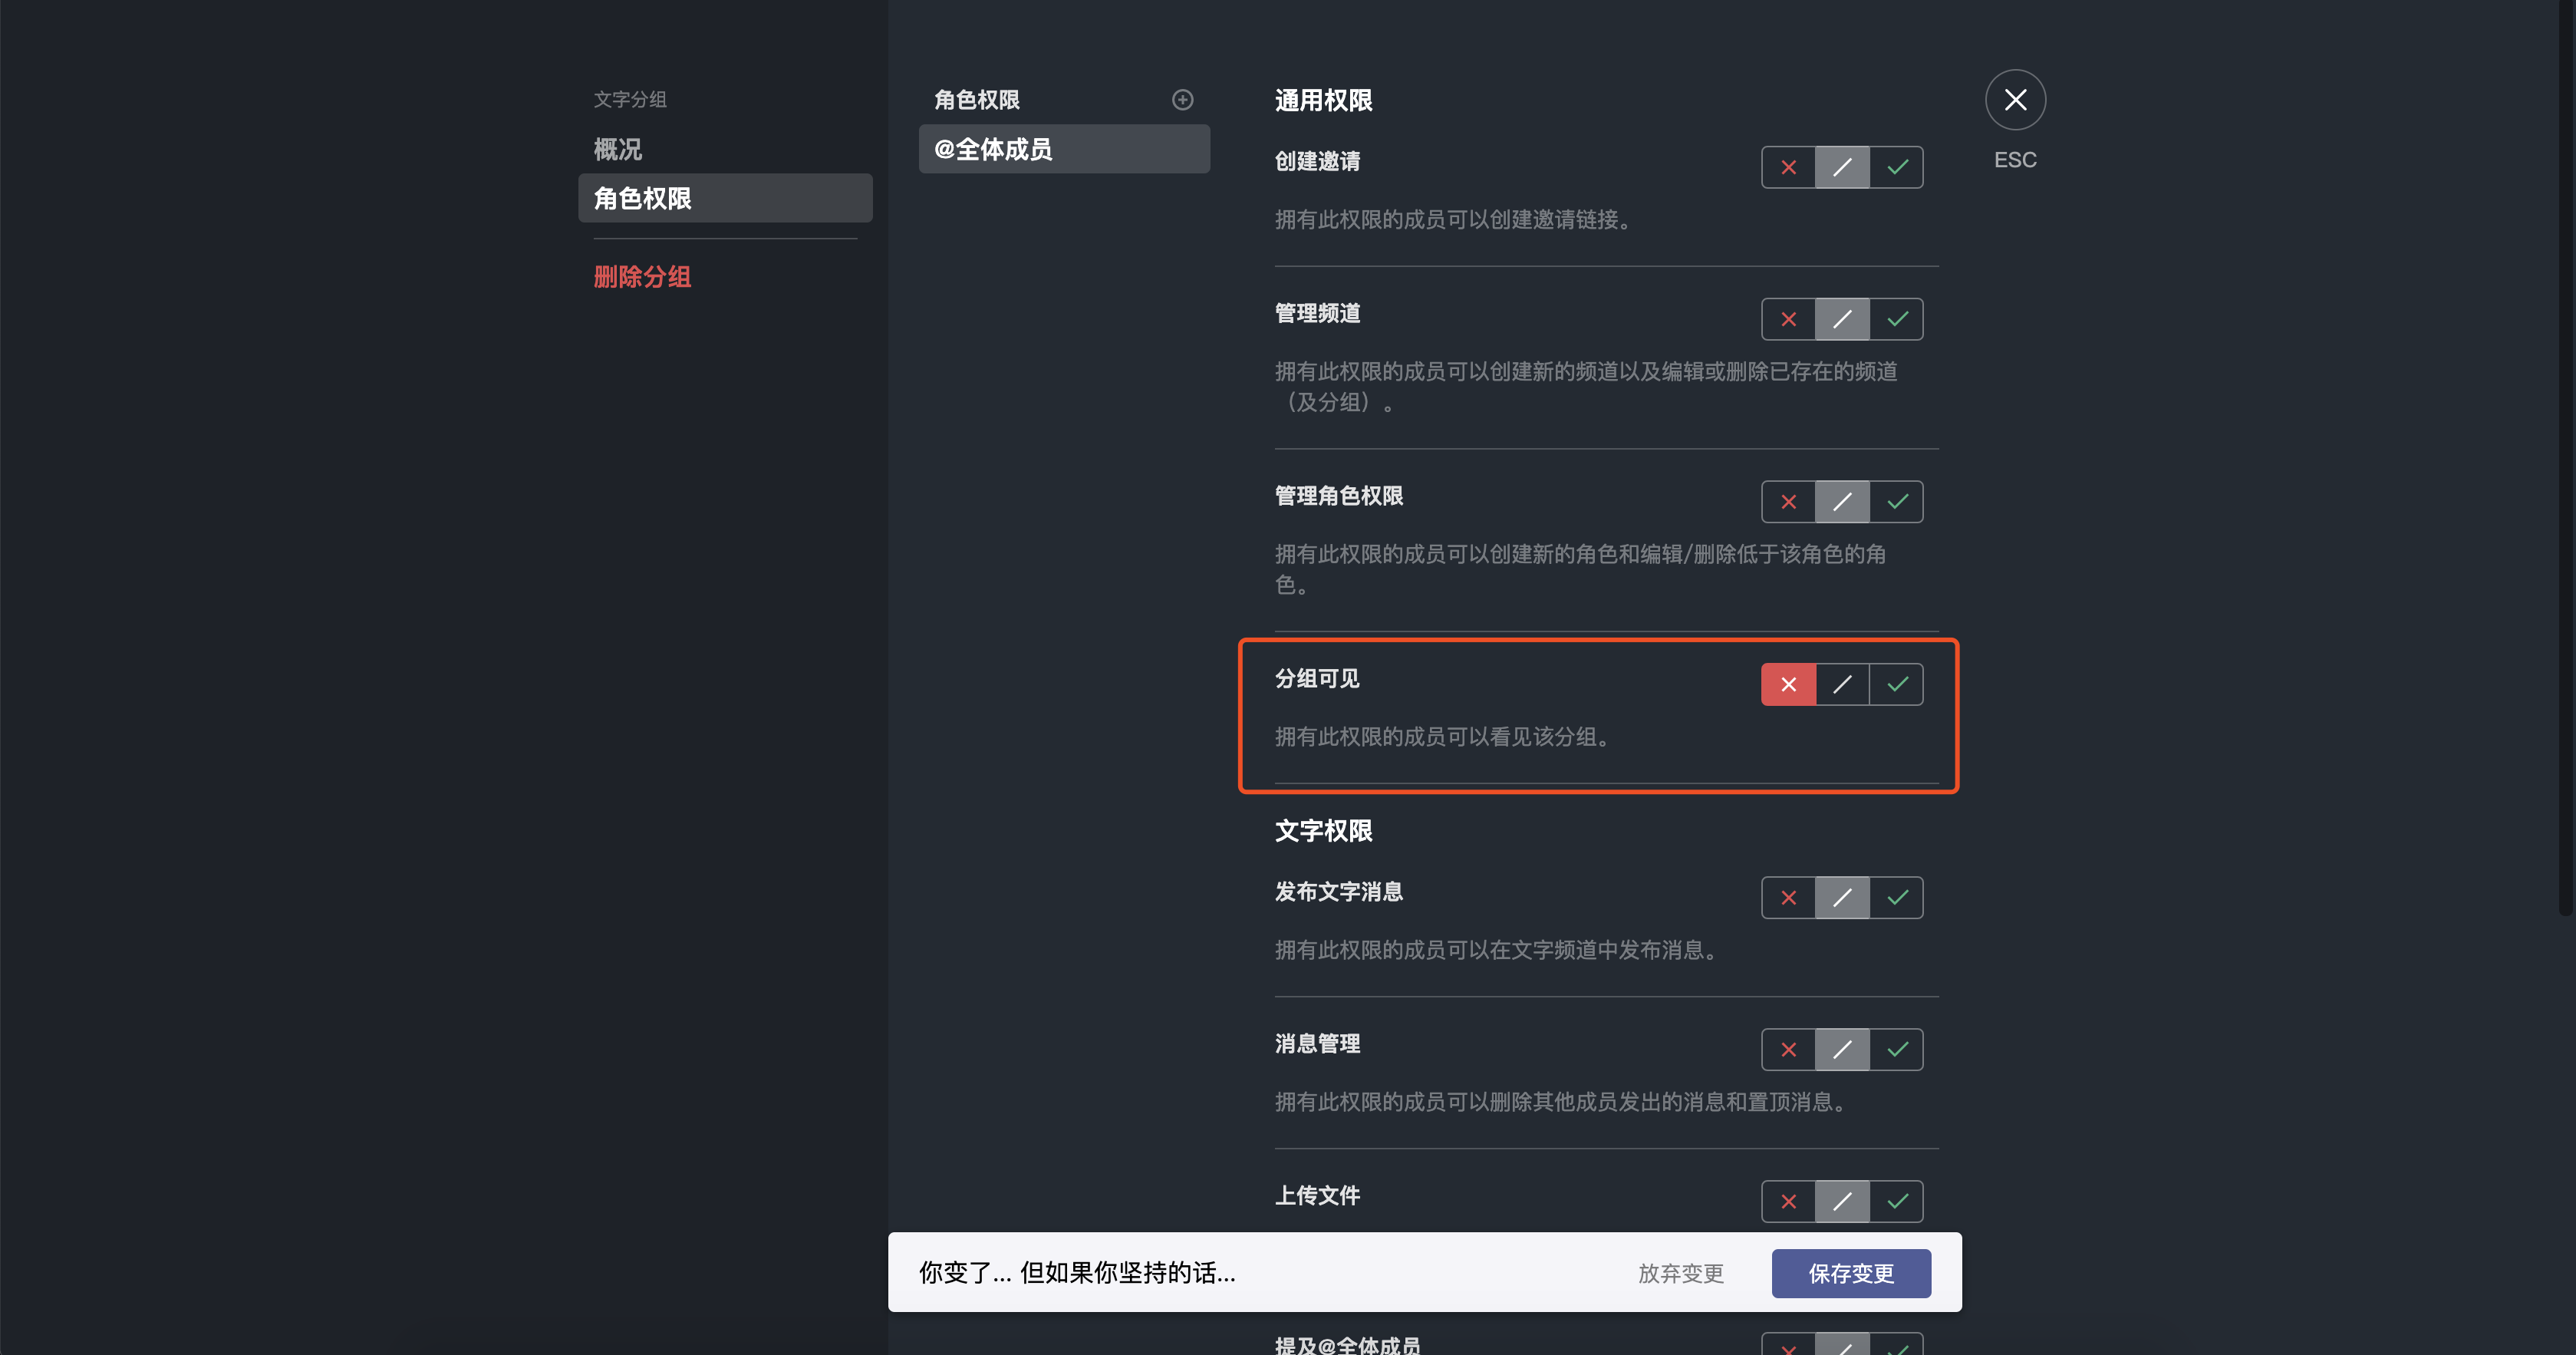Set 创建邀请 permission to neutral
2576x1355 pixels.
(1842, 167)
